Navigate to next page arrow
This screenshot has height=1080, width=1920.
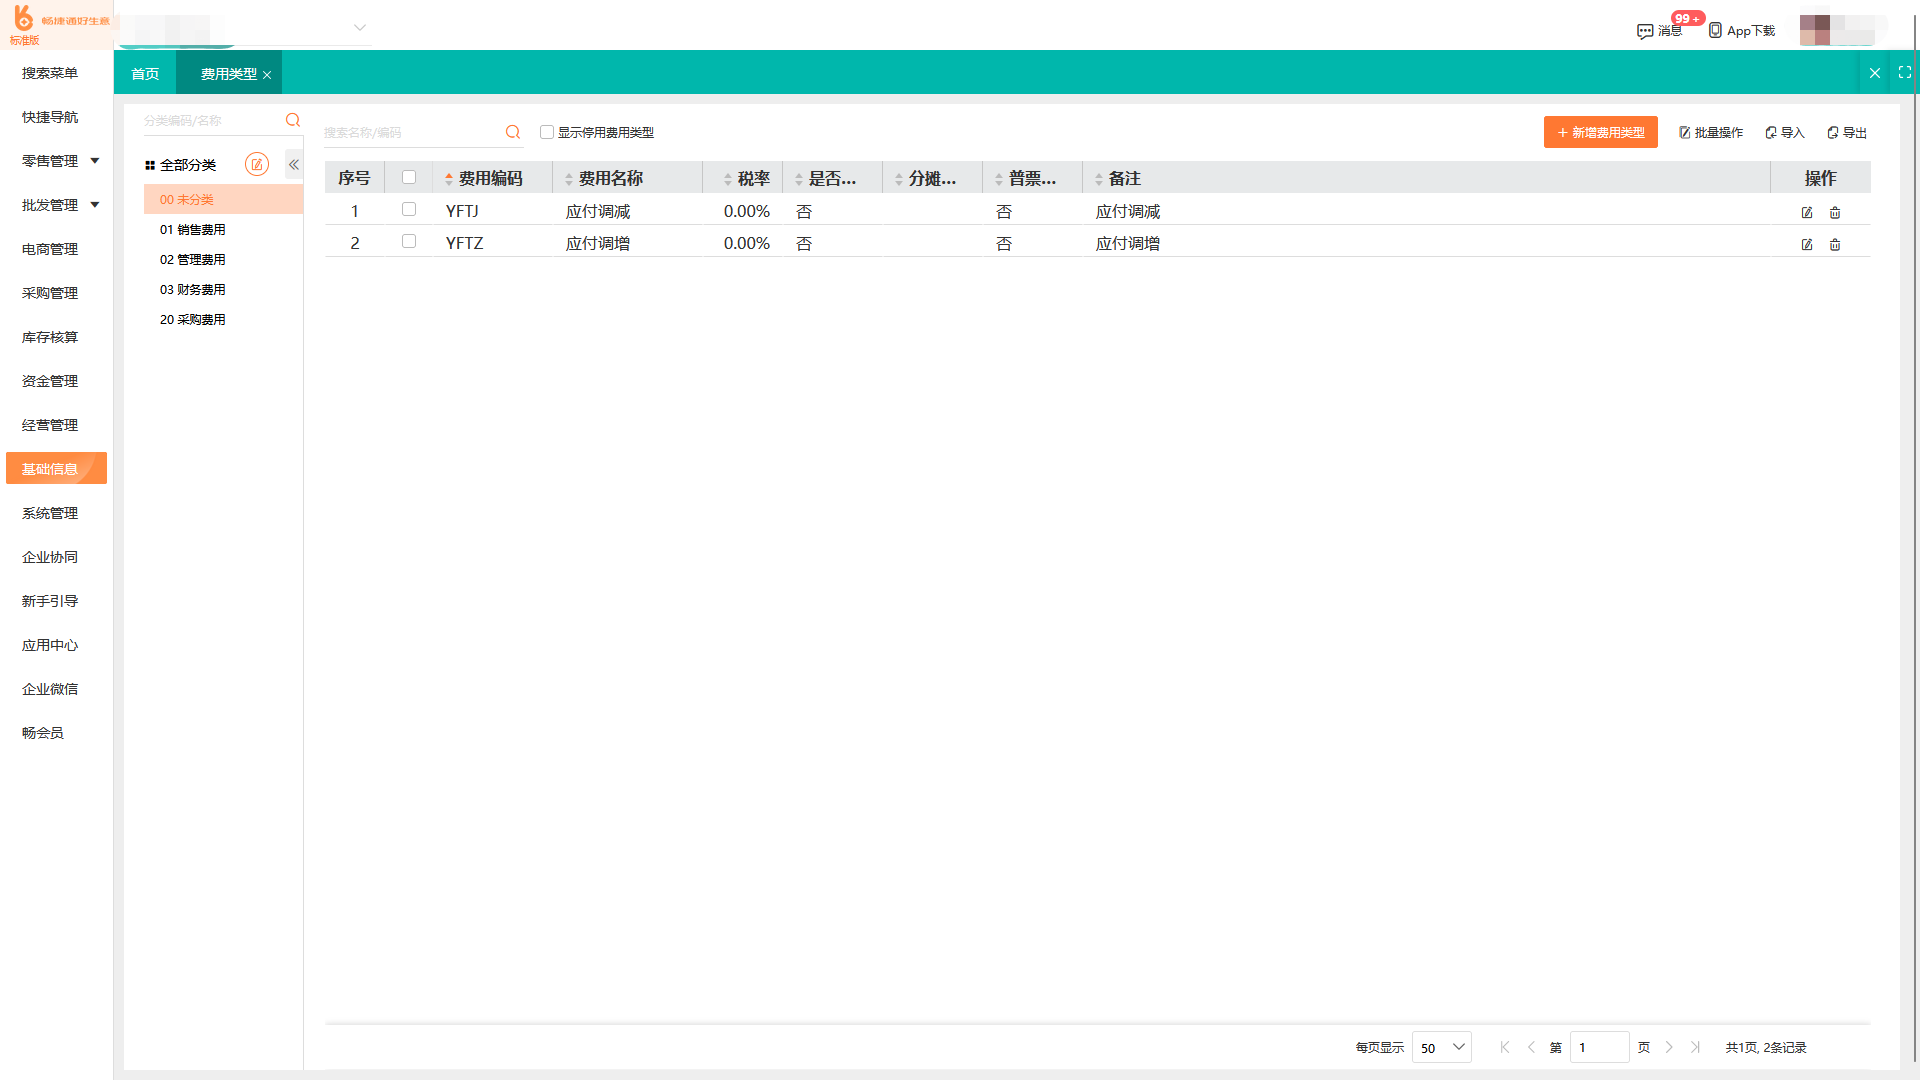click(1669, 1046)
